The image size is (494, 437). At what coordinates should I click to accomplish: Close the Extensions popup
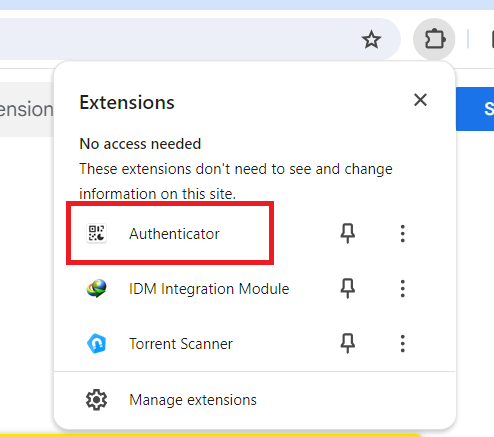(420, 100)
